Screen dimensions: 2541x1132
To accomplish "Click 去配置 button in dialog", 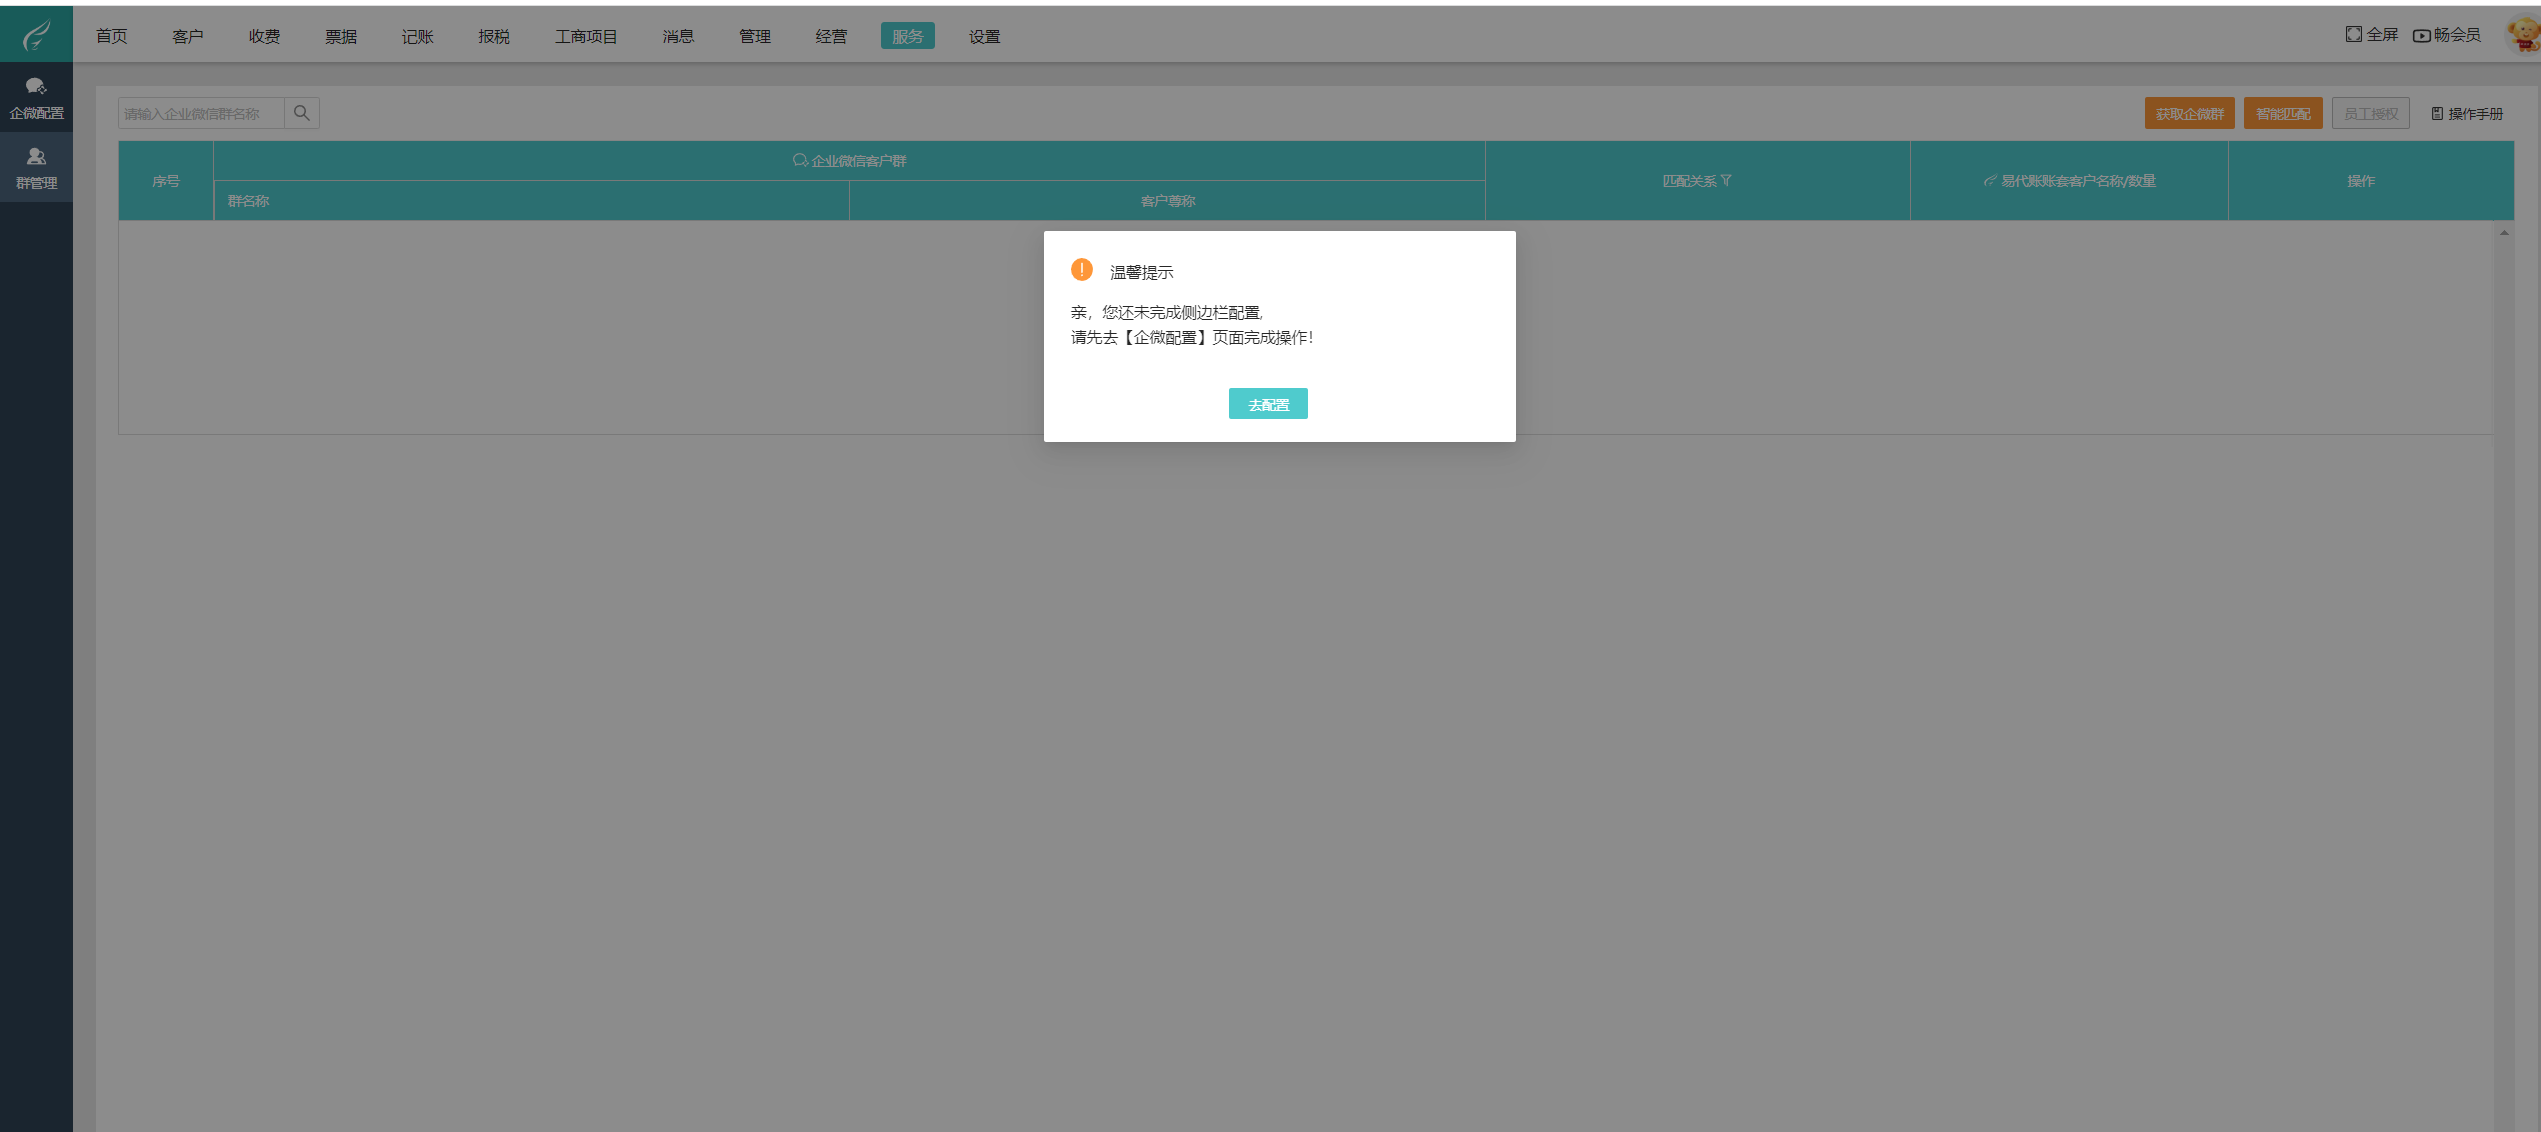I will [1269, 405].
